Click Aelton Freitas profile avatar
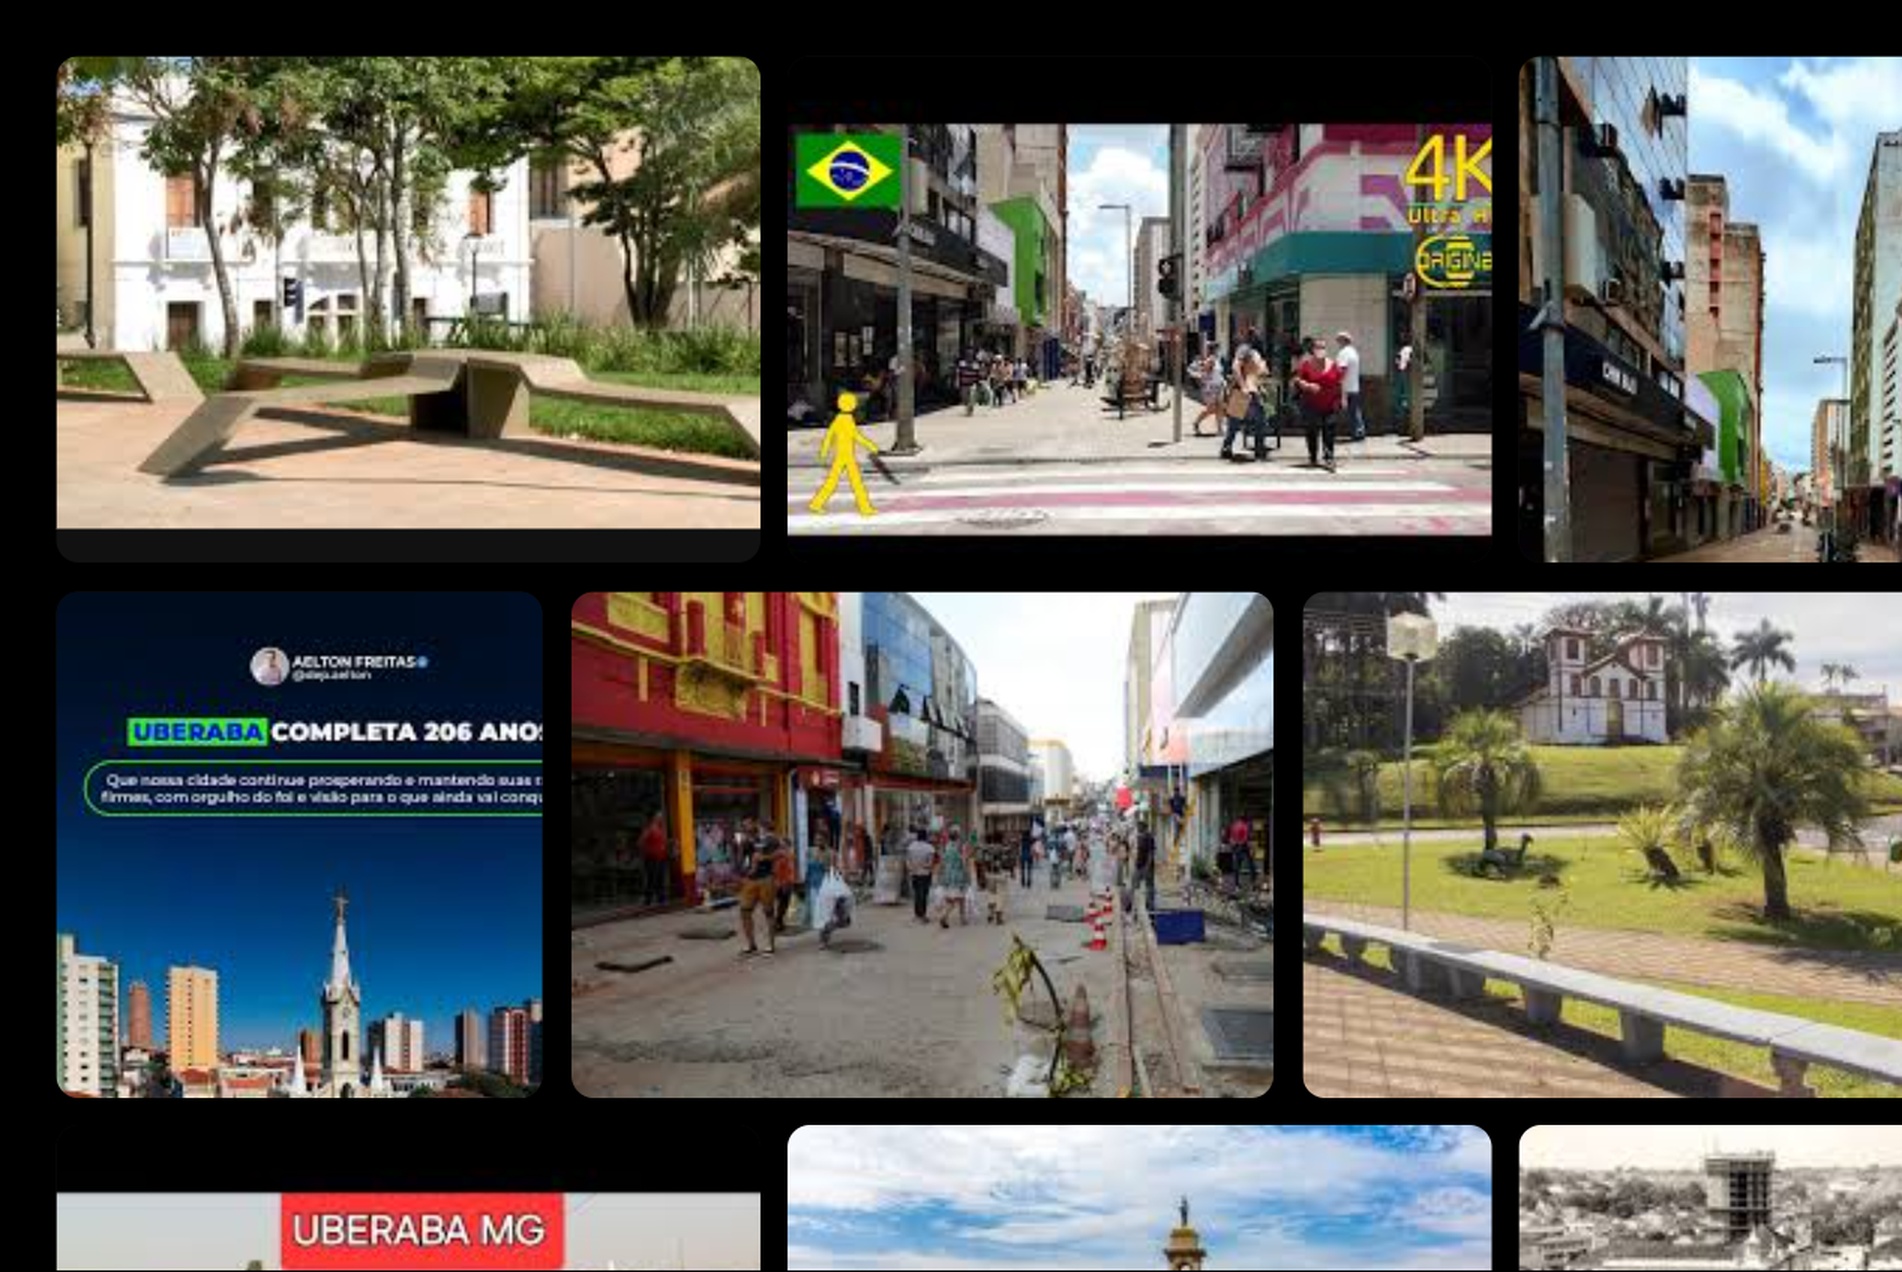Viewport: 1902px width, 1272px height. pos(269,666)
